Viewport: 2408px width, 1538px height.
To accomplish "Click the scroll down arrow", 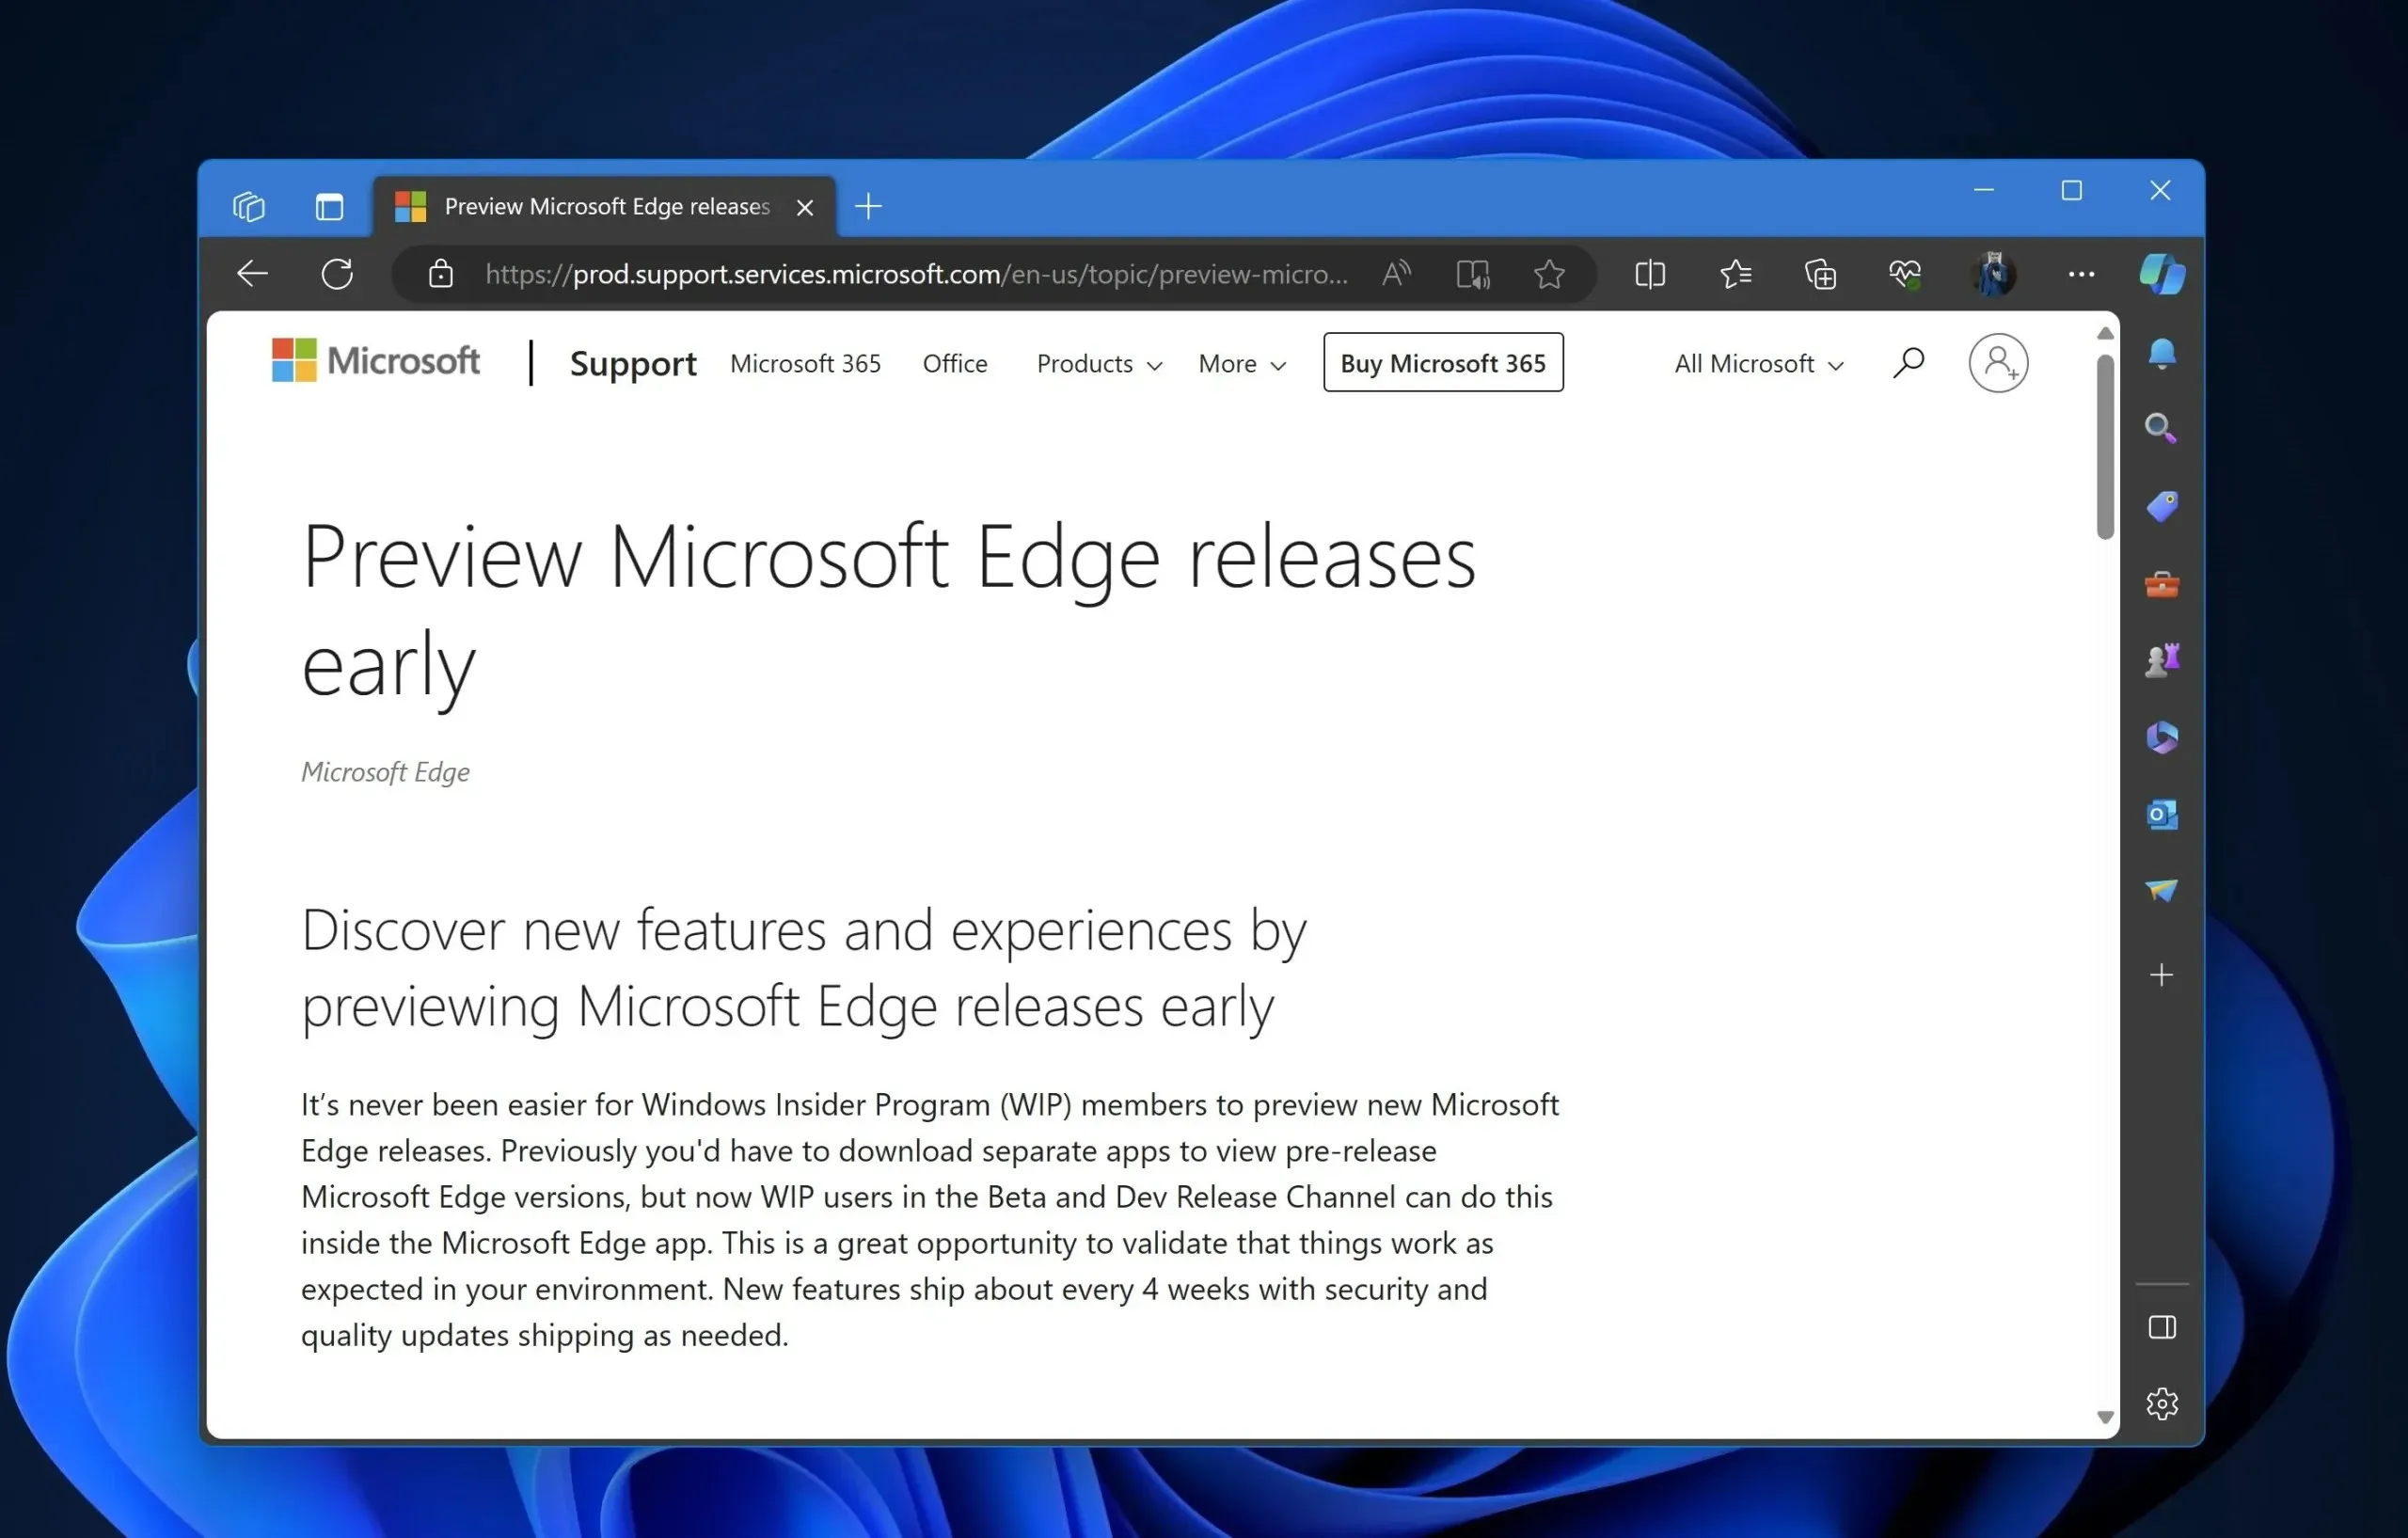I will (2105, 1417).
